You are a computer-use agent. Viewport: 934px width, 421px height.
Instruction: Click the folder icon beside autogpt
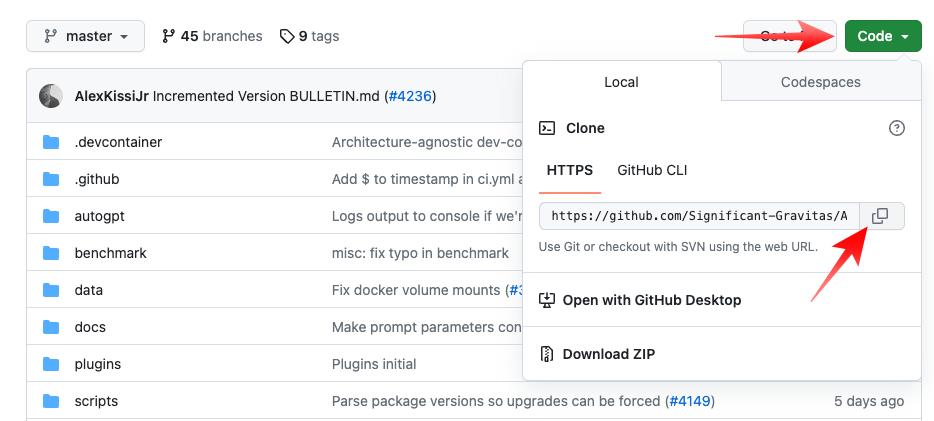click(x=51, y=216)
